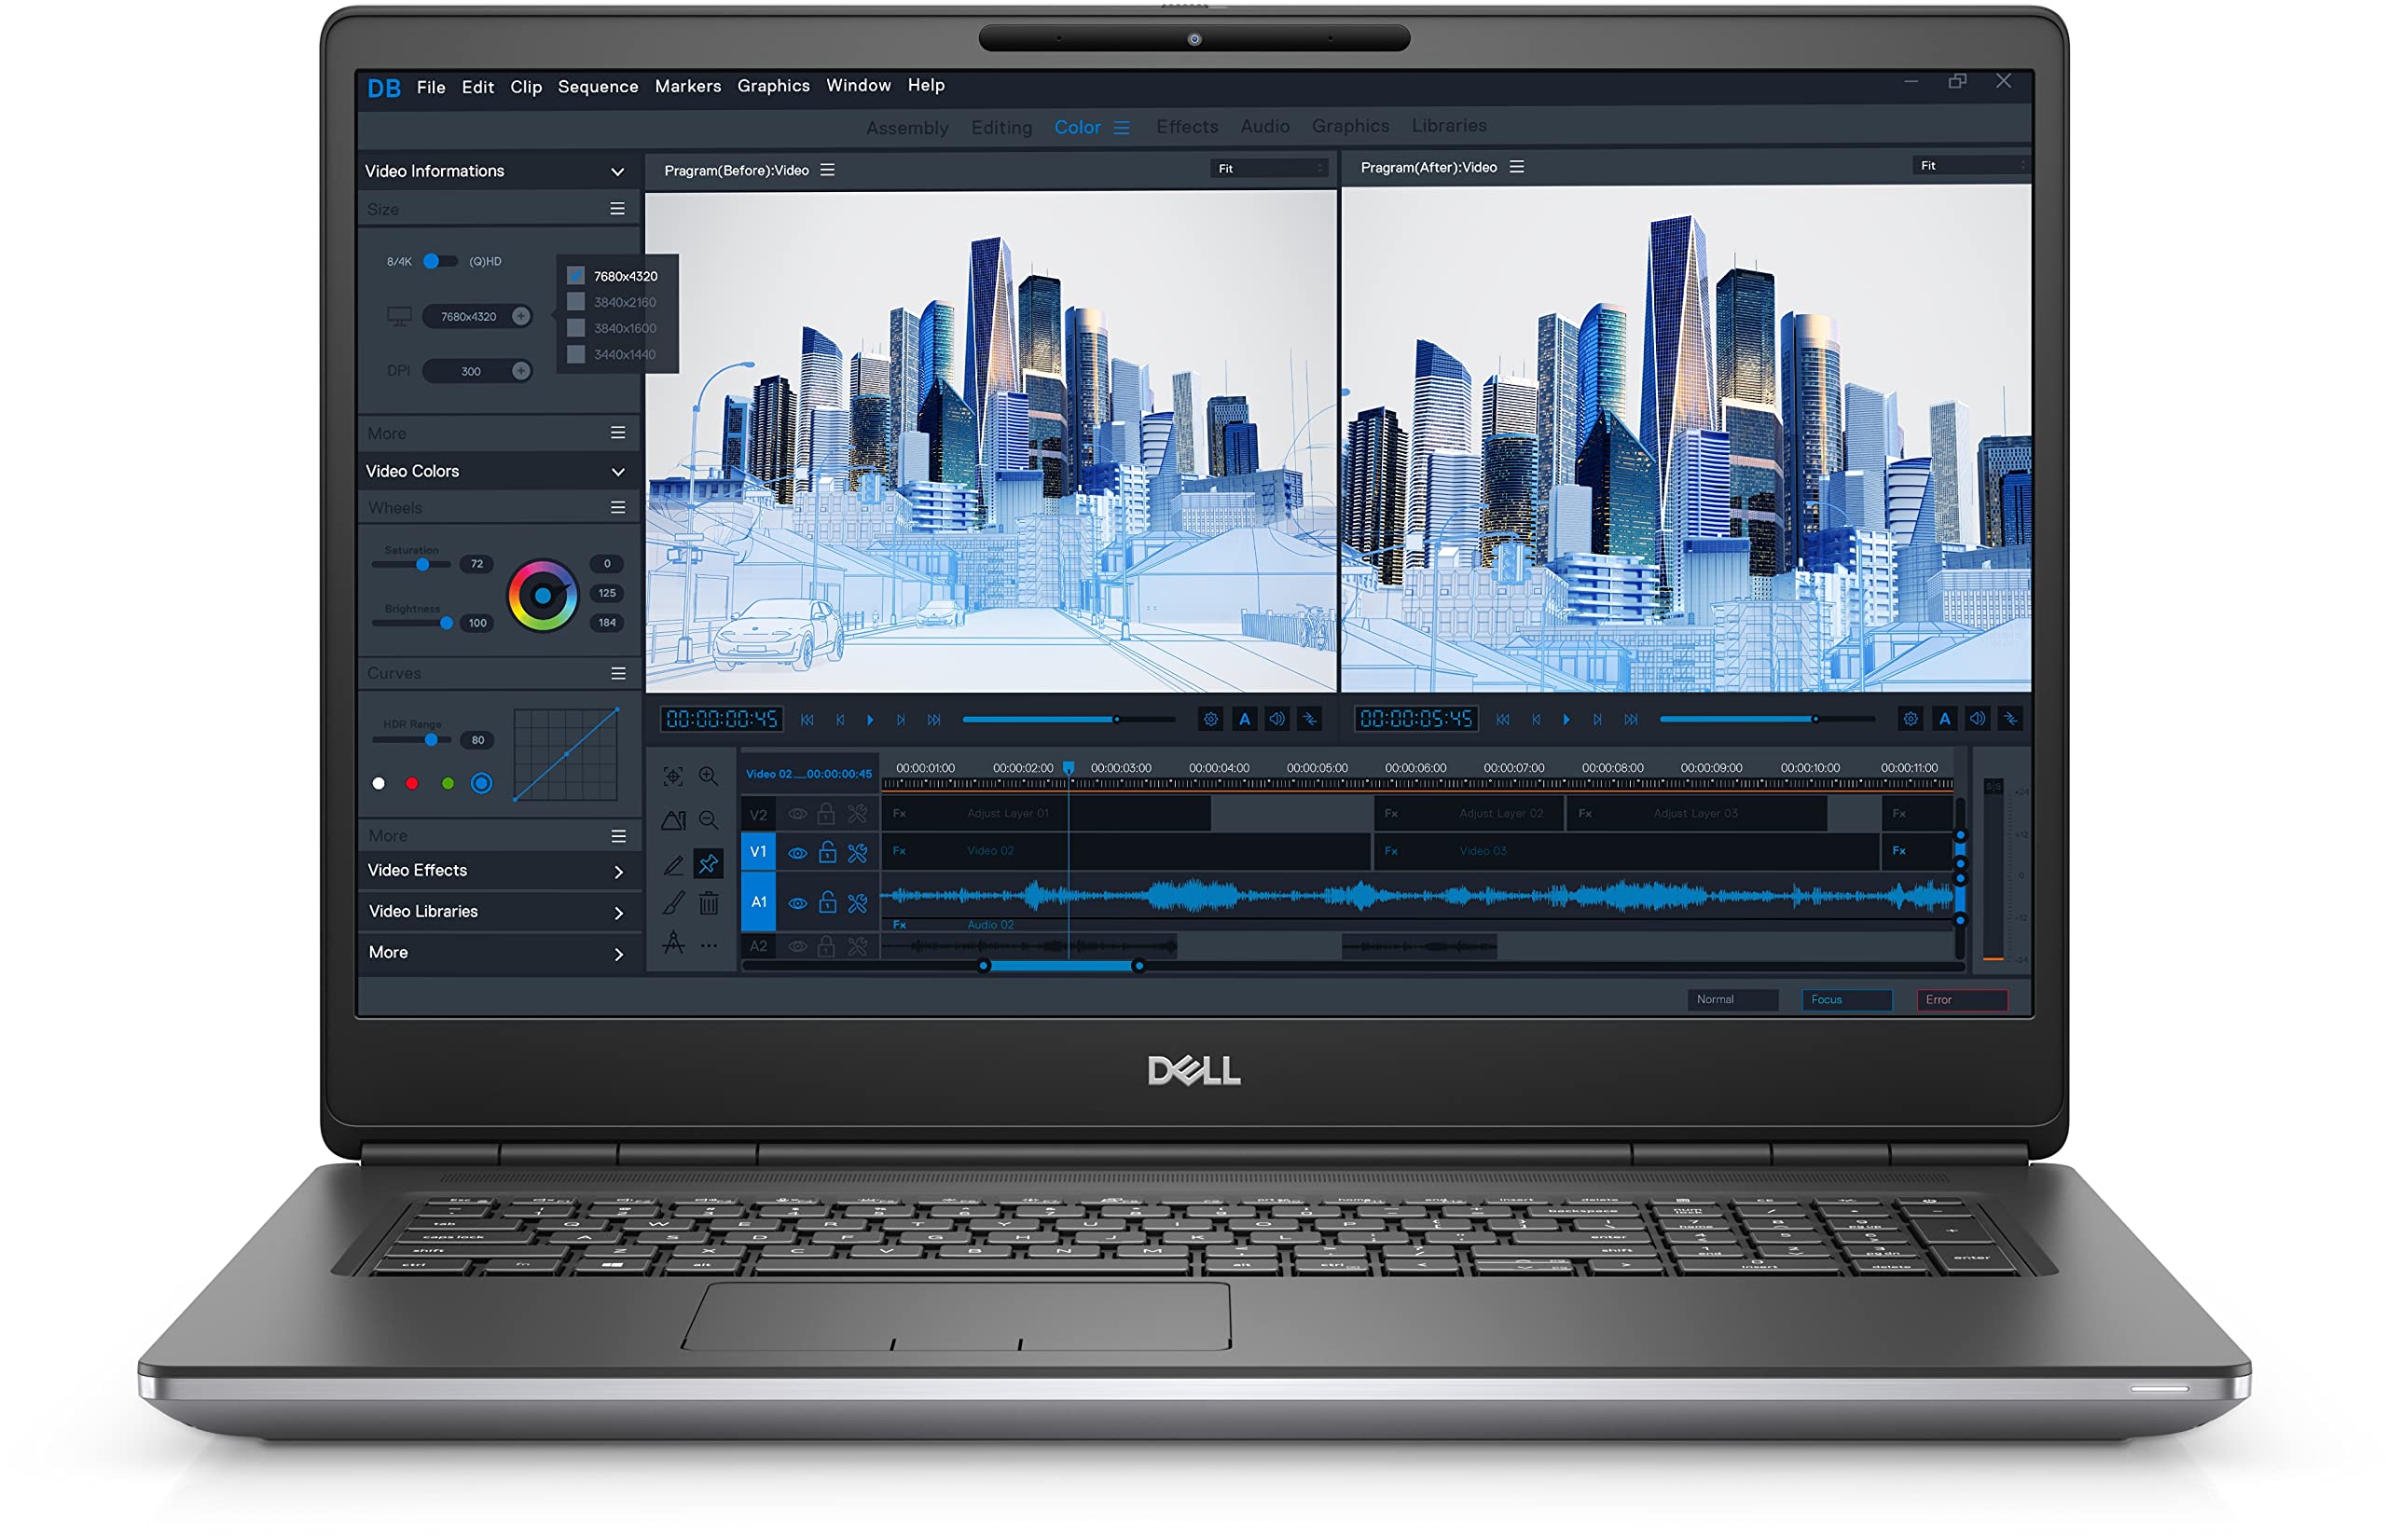
Task: Drag the Saturation slider in Video Colors
Action: [x=421, y=564]
